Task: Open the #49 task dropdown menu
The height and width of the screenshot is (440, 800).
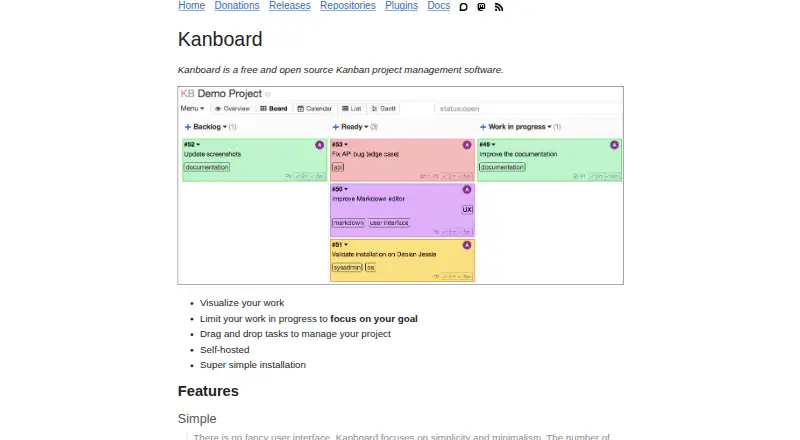Action: coord(487,144)
